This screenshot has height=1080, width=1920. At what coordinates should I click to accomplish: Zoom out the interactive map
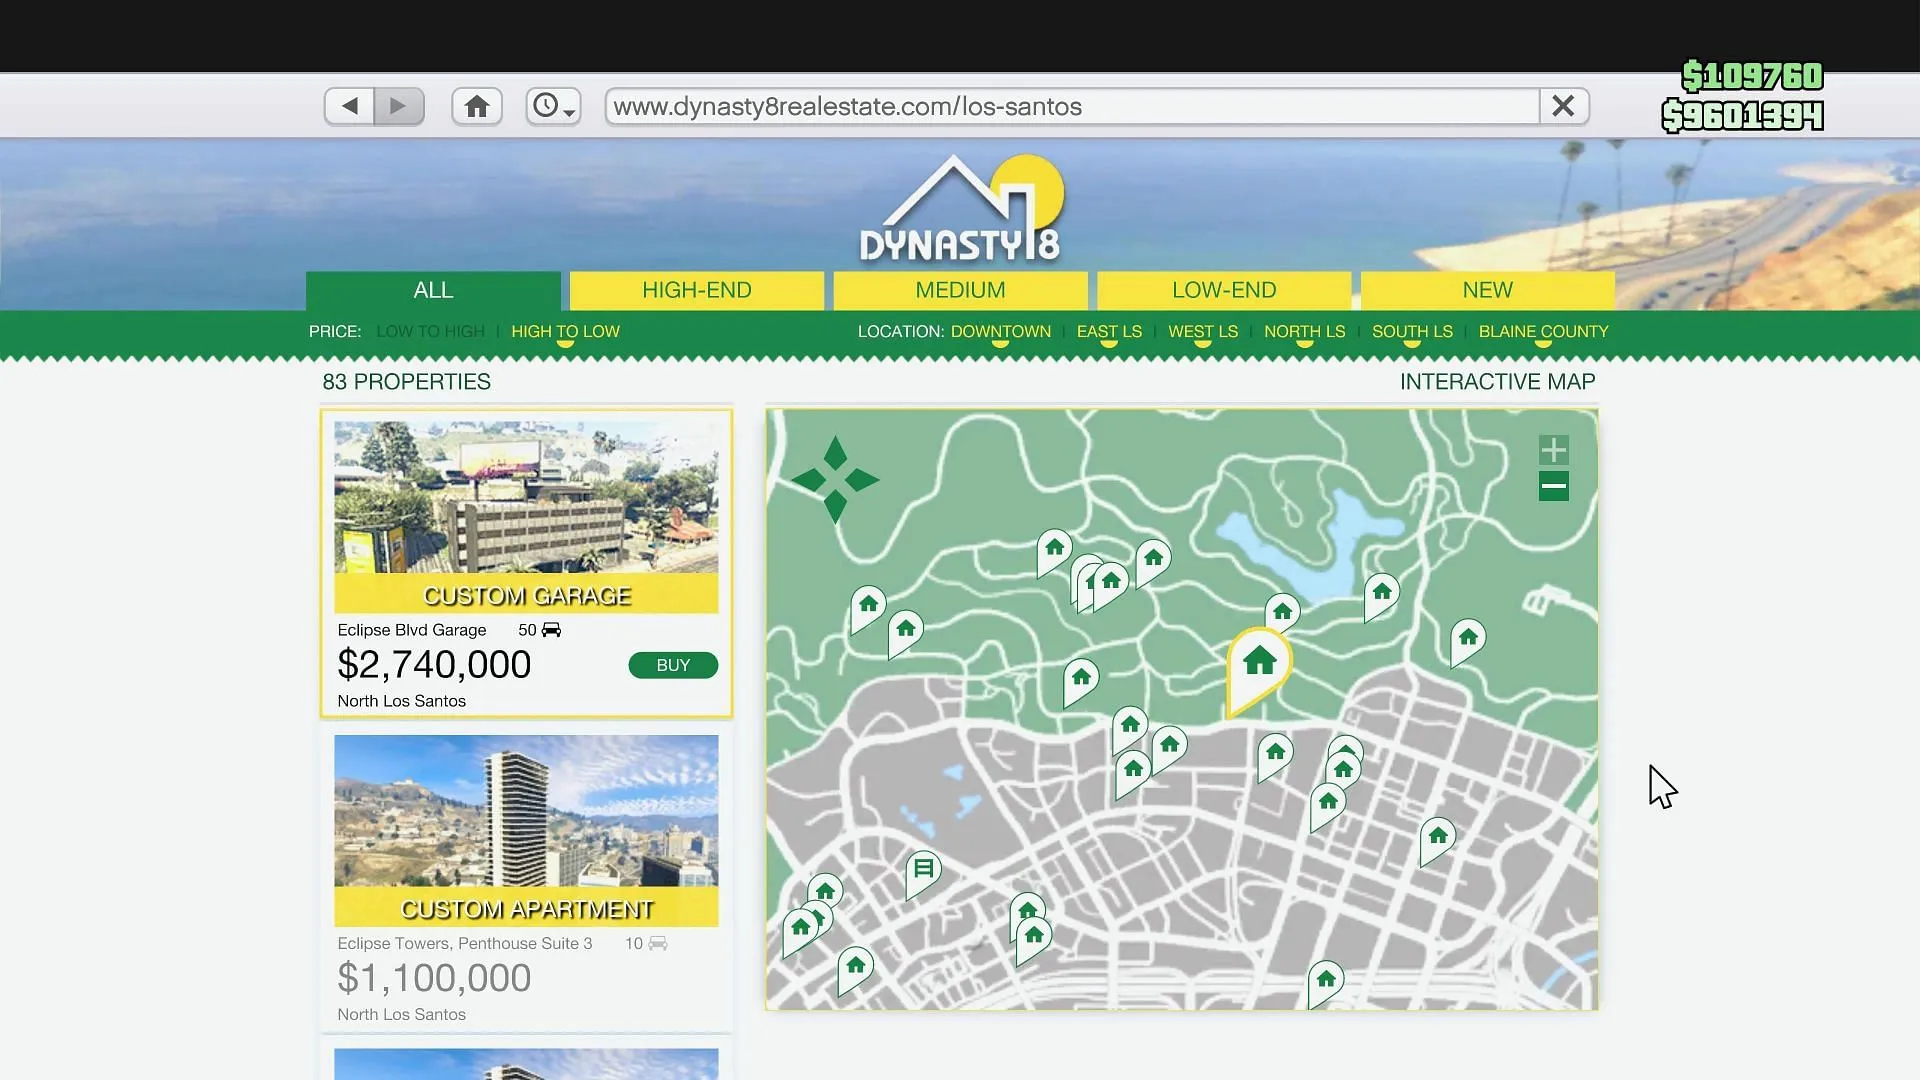click(1553, 486)
